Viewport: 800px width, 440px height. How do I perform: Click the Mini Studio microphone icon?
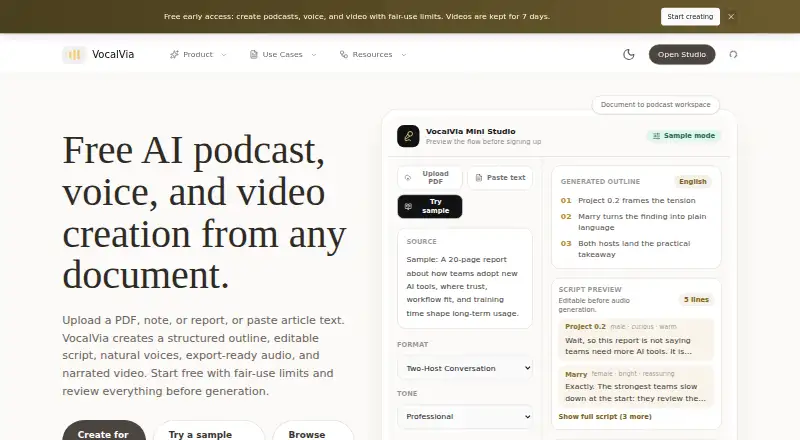[x=408, y=136]
